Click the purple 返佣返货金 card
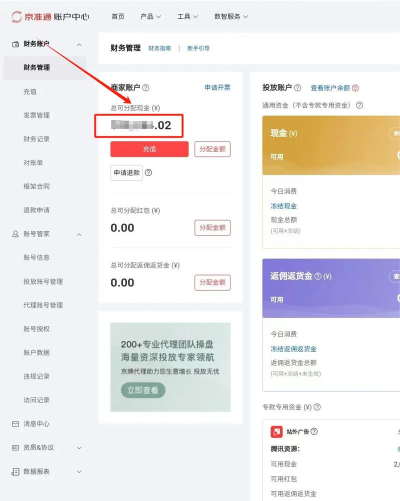This screenshot has width=400, height=501. [331, 288]
